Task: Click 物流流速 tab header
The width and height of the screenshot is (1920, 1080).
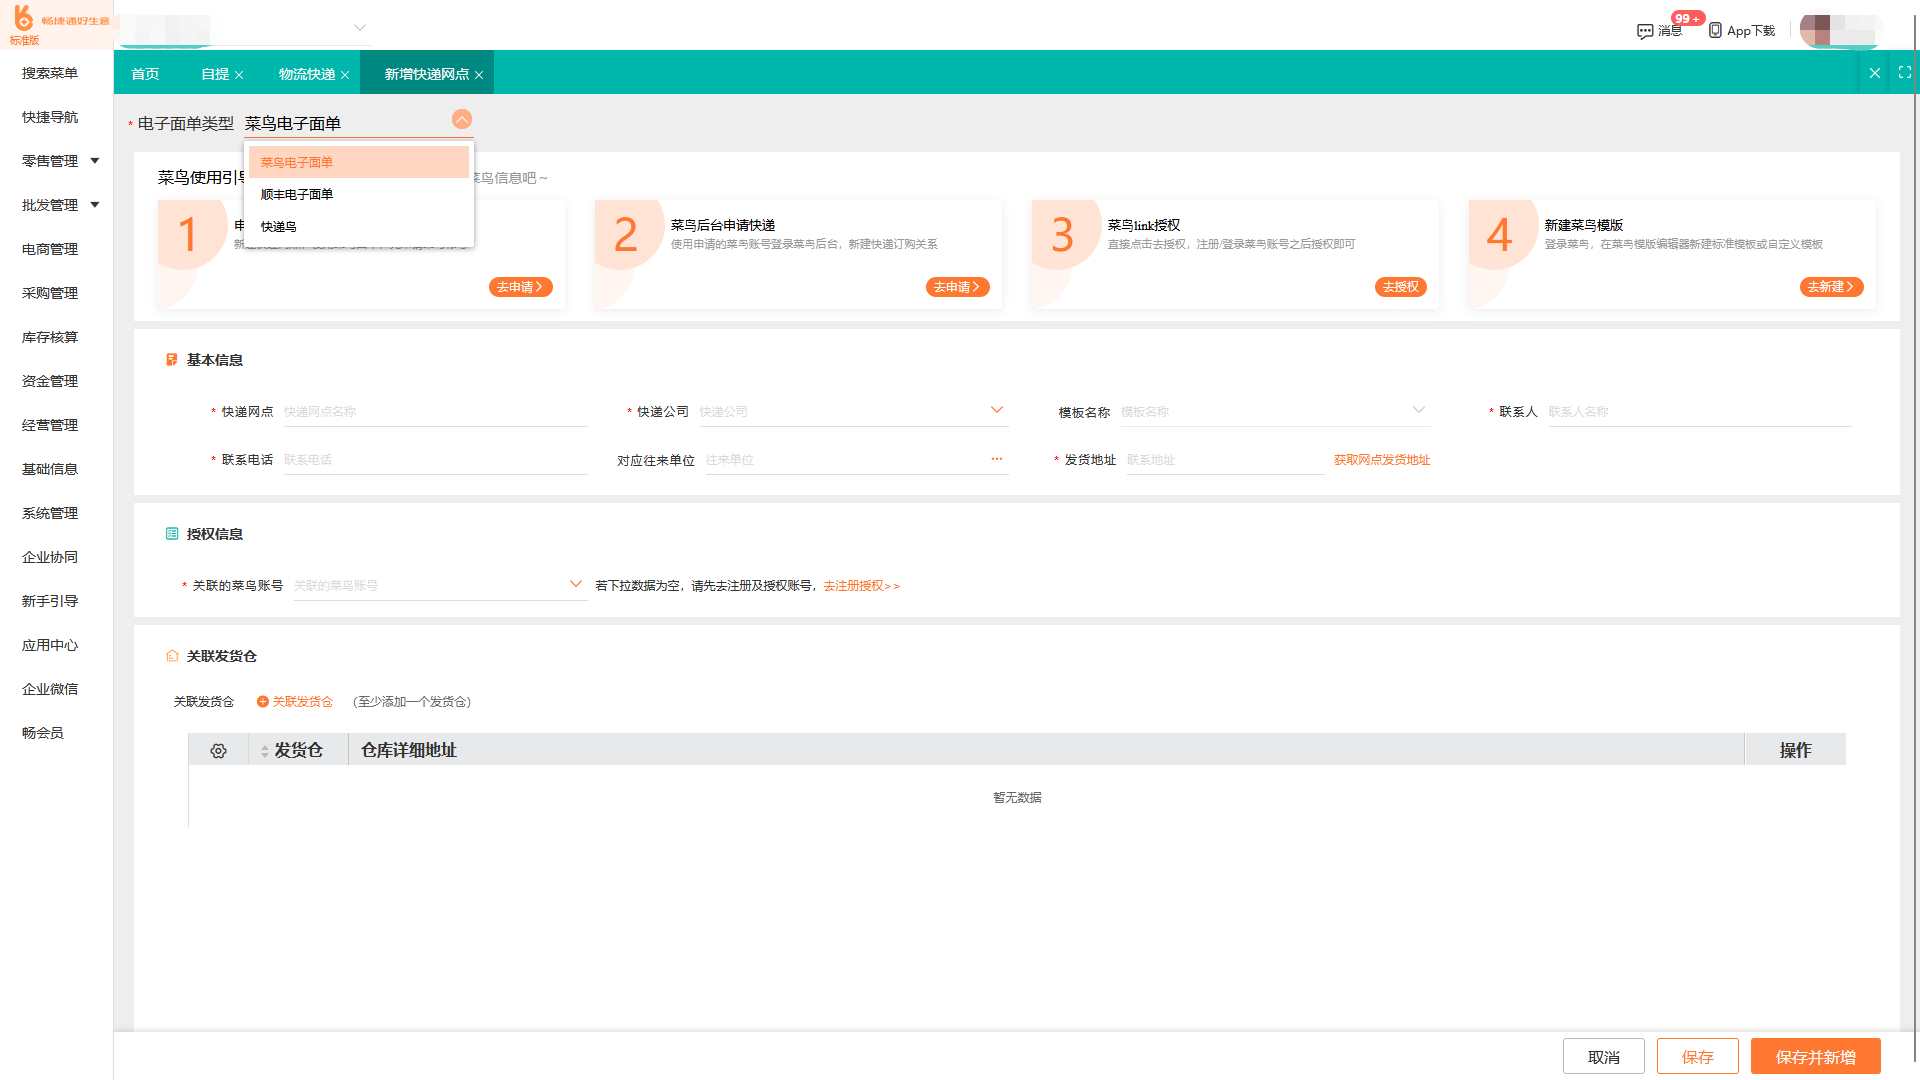Action: (x=303, y=73)
